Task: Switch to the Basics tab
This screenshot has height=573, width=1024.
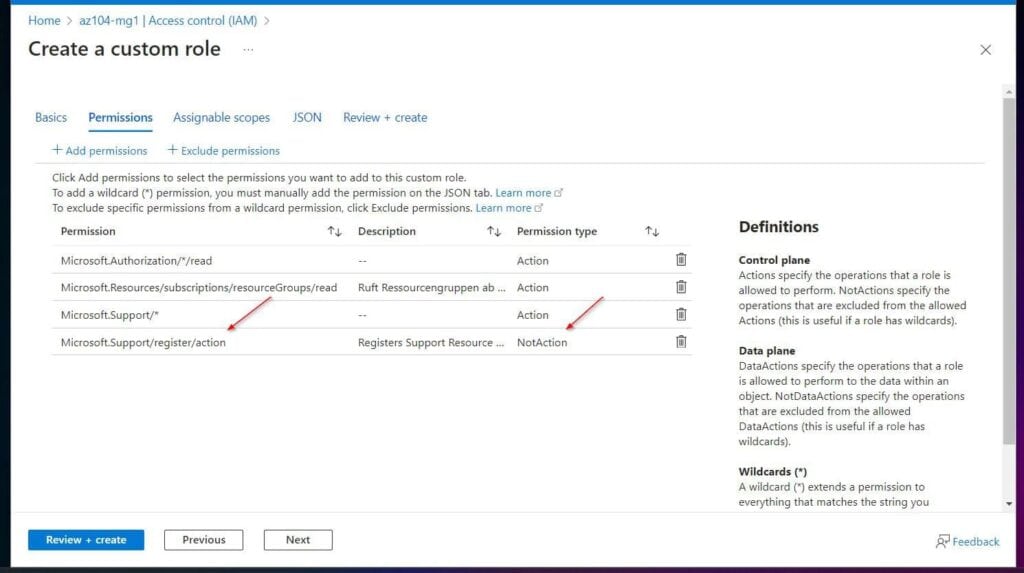Action: (51, 118)
